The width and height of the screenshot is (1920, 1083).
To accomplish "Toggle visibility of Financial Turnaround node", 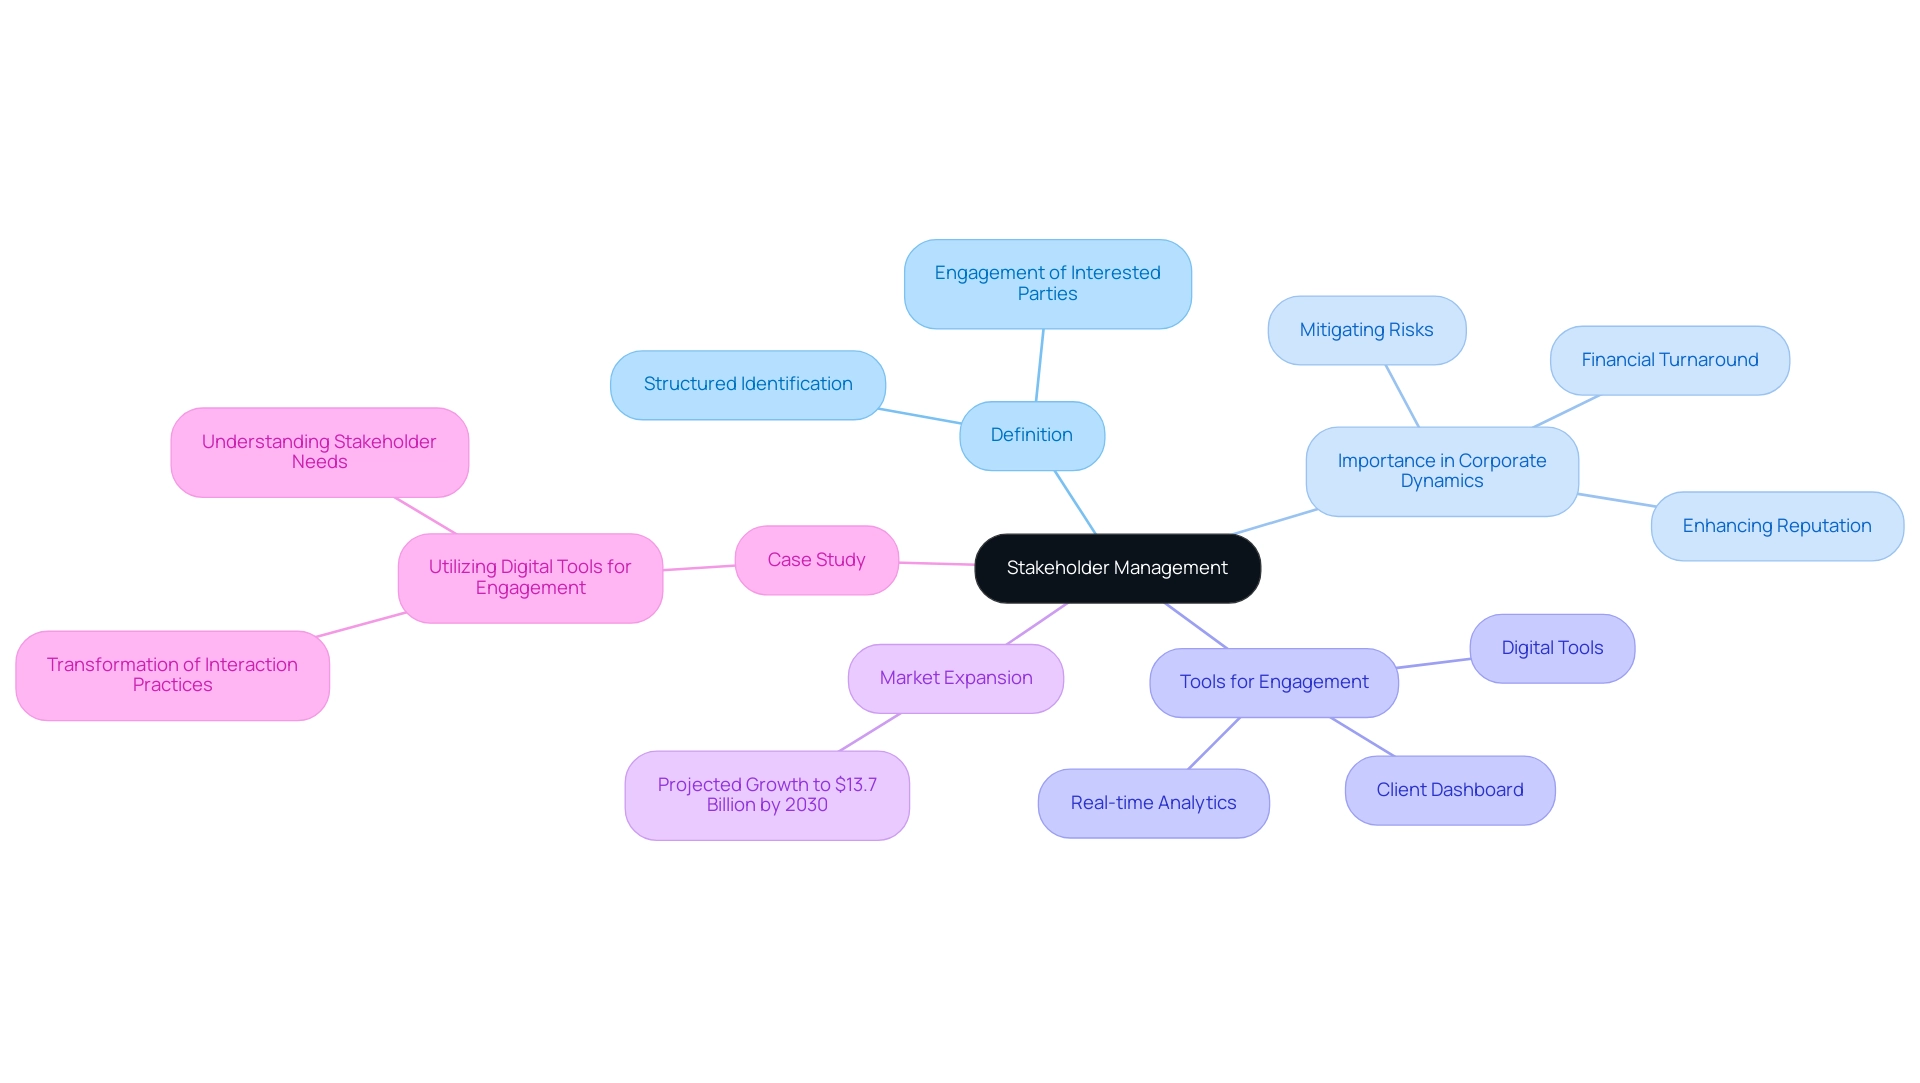I will pyautogui.click(x=1671, y=359).
